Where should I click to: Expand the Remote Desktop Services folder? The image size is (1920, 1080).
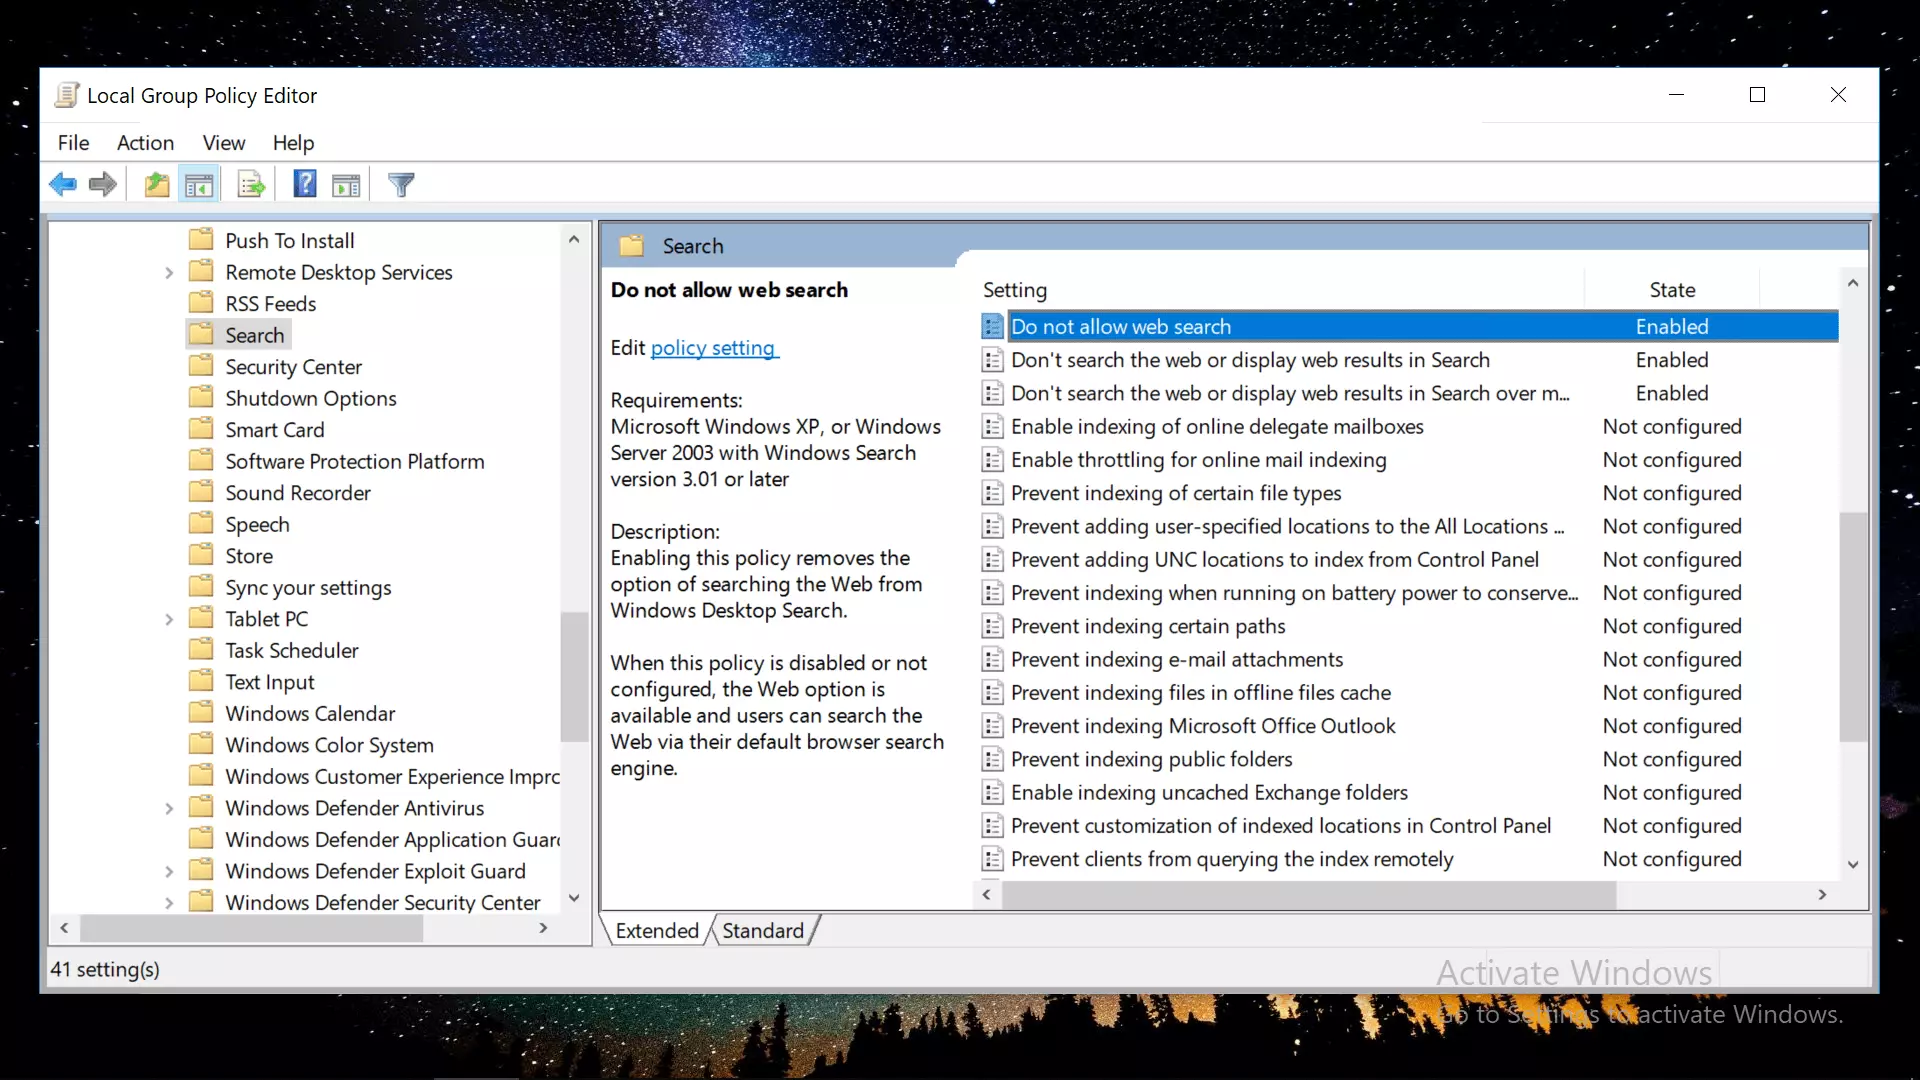tap(169, 272)
